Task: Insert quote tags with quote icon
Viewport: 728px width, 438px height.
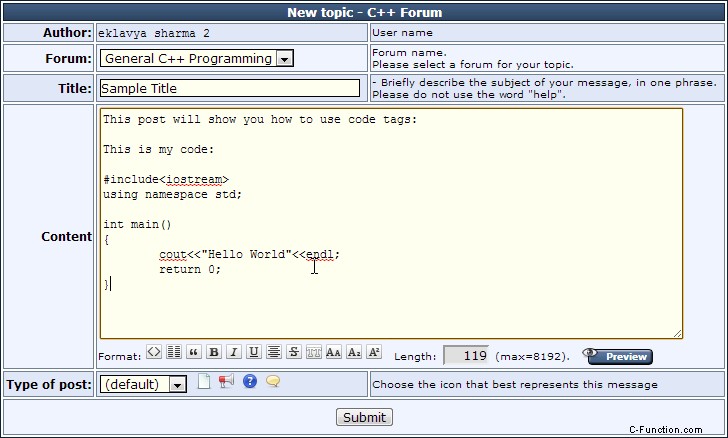Action: [x=194, y=352]
